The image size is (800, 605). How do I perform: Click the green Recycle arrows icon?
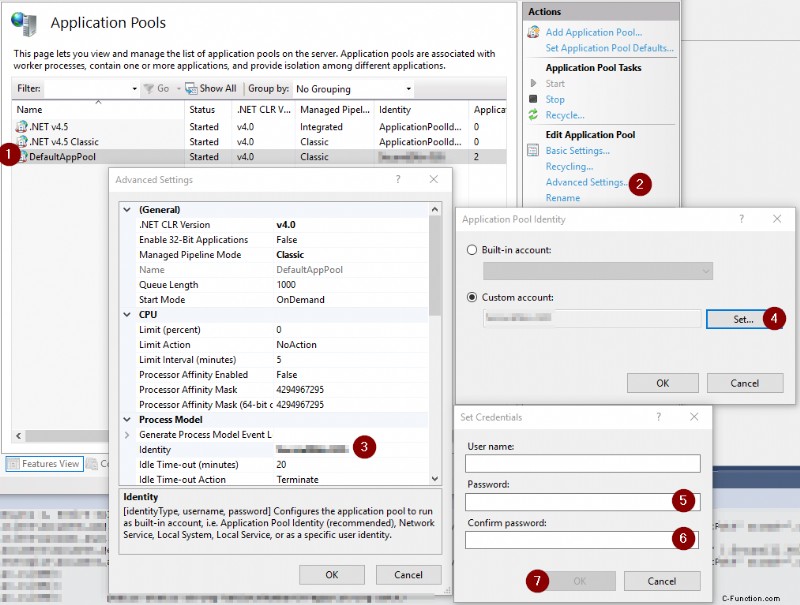(534, 115)
